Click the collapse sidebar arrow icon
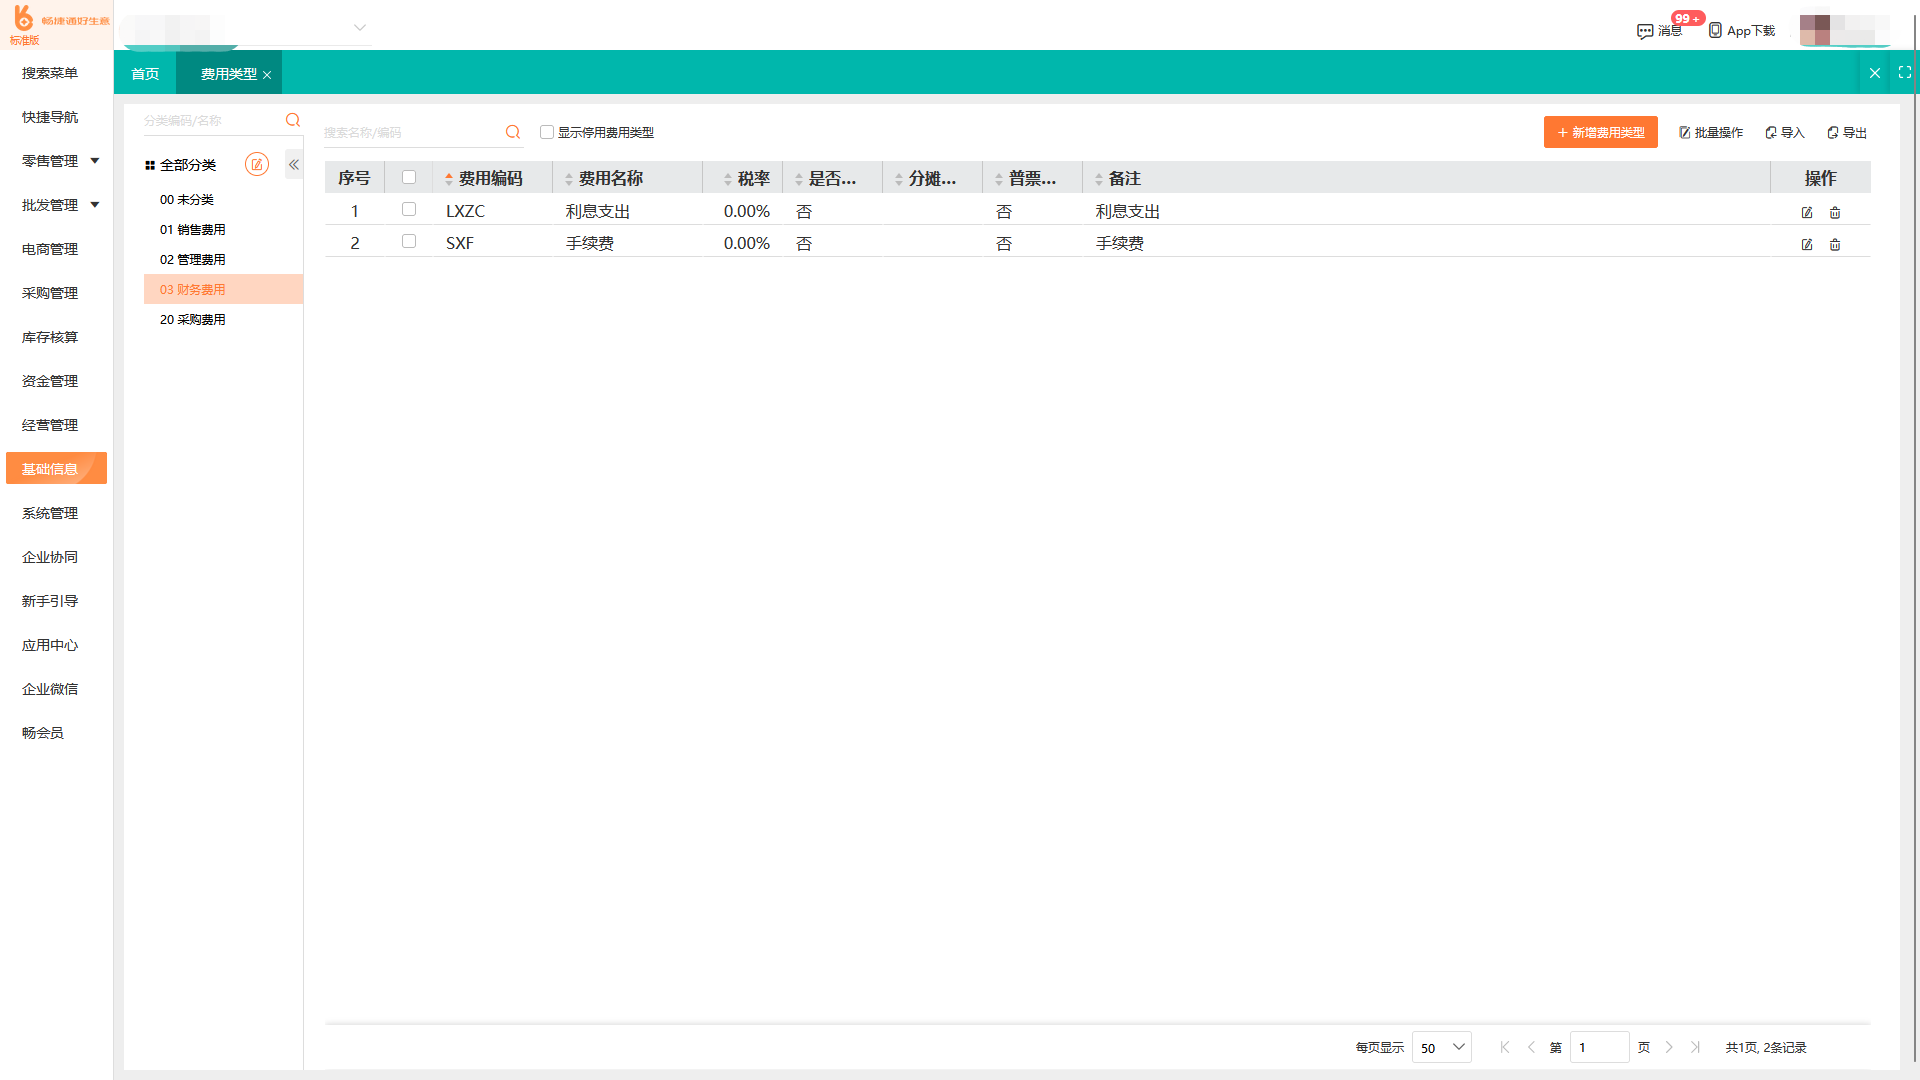Screen dimensions: 1920x1080 coord(294,164)
